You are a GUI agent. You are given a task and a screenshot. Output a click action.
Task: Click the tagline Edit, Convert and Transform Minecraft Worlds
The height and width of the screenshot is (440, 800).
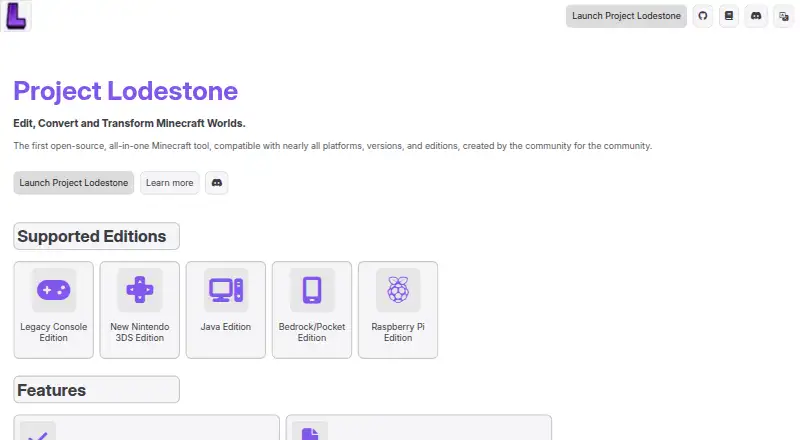coord(129,123)
